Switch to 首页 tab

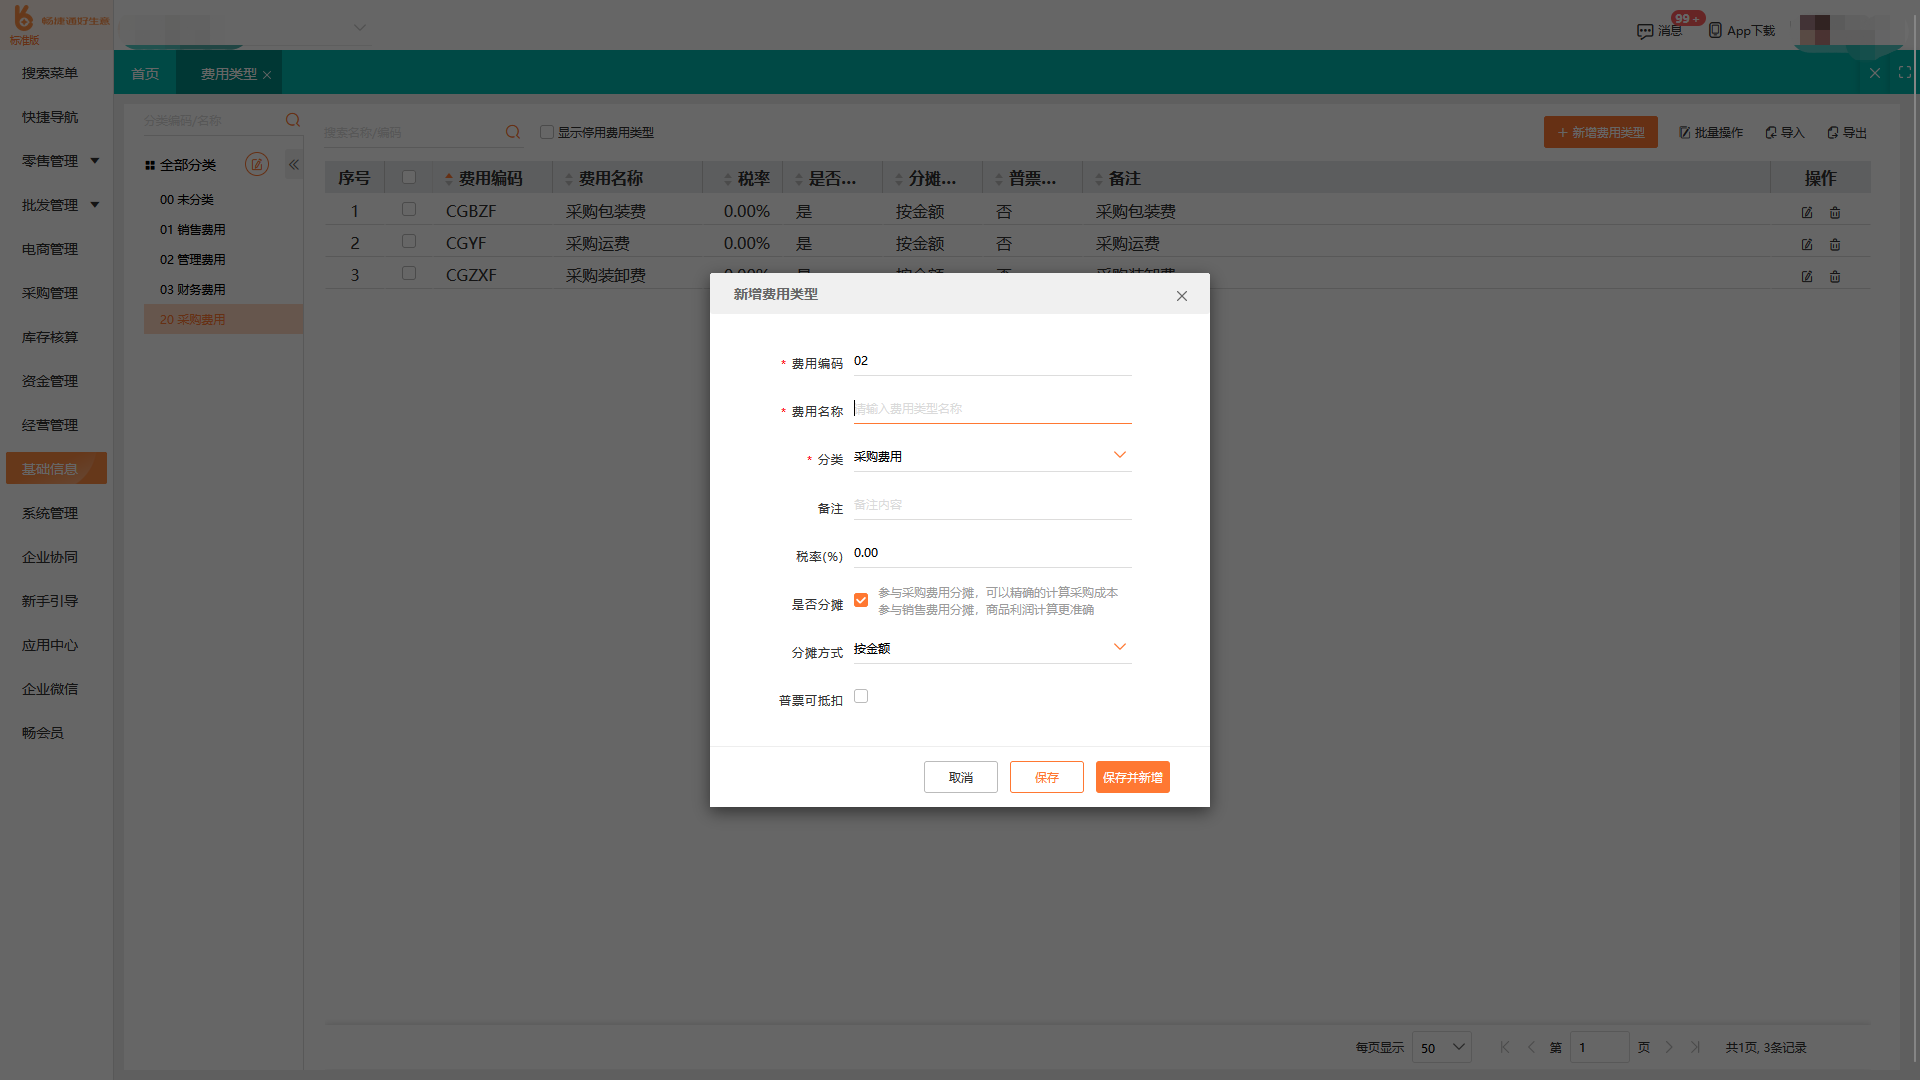click(x=144, y=73)
